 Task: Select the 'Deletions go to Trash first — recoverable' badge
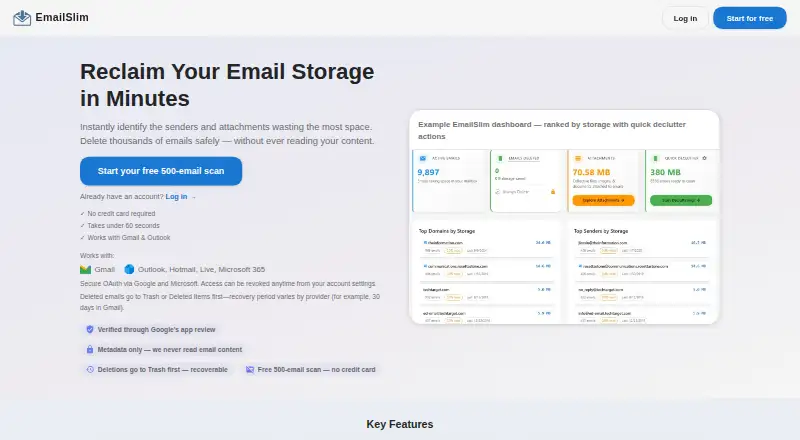pos(157,370)
